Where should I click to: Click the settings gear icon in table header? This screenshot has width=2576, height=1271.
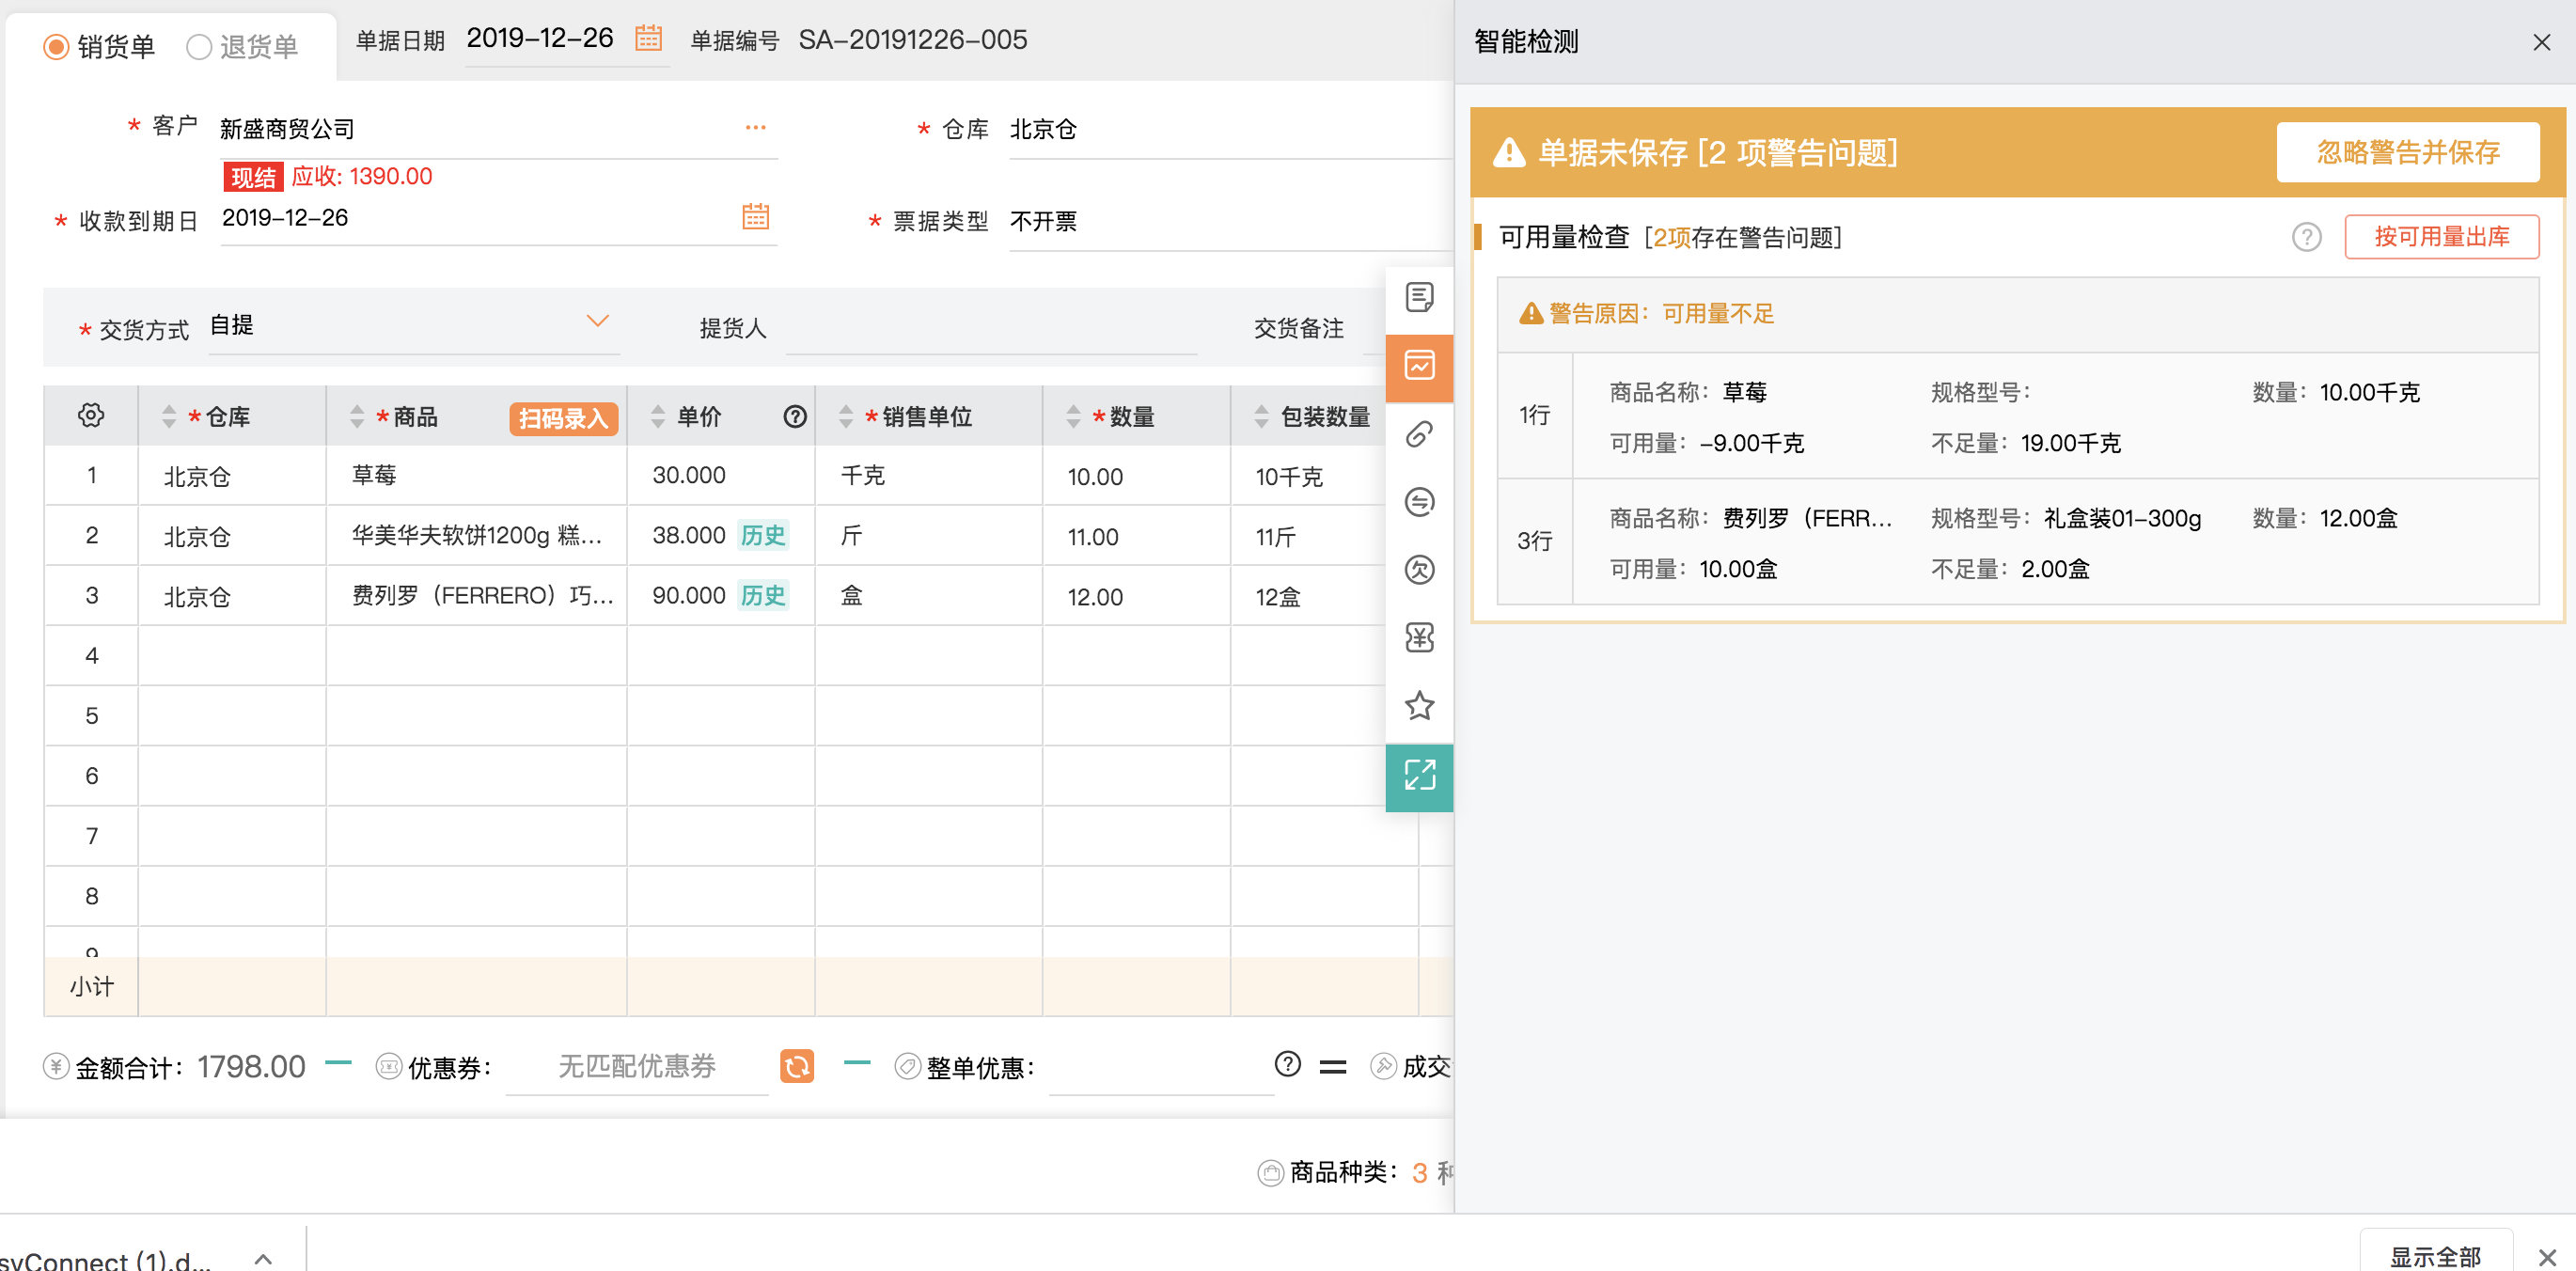pyautogui.click(x=90, y=414)
